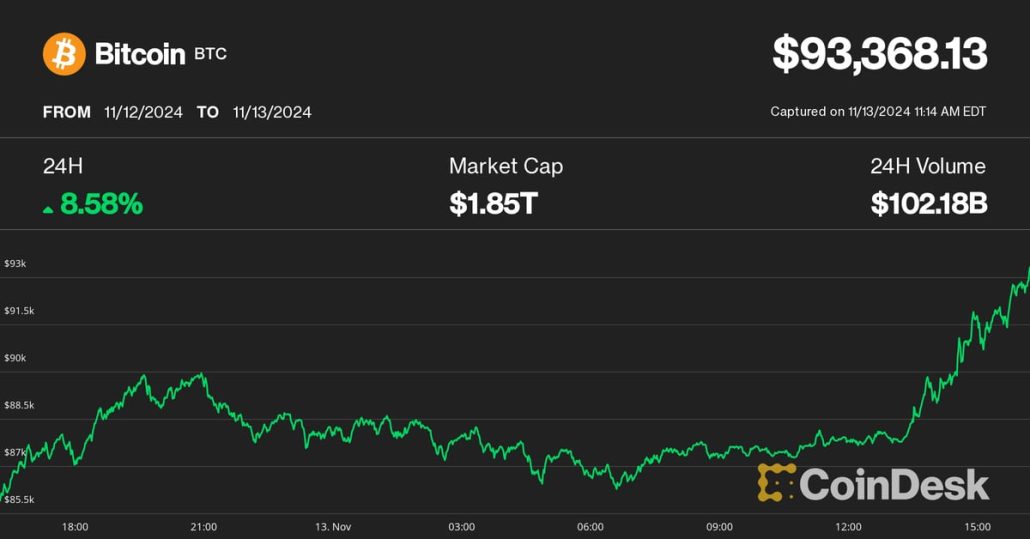
Task: Select the $102.18B volume figure
Action: click(928, 205)
